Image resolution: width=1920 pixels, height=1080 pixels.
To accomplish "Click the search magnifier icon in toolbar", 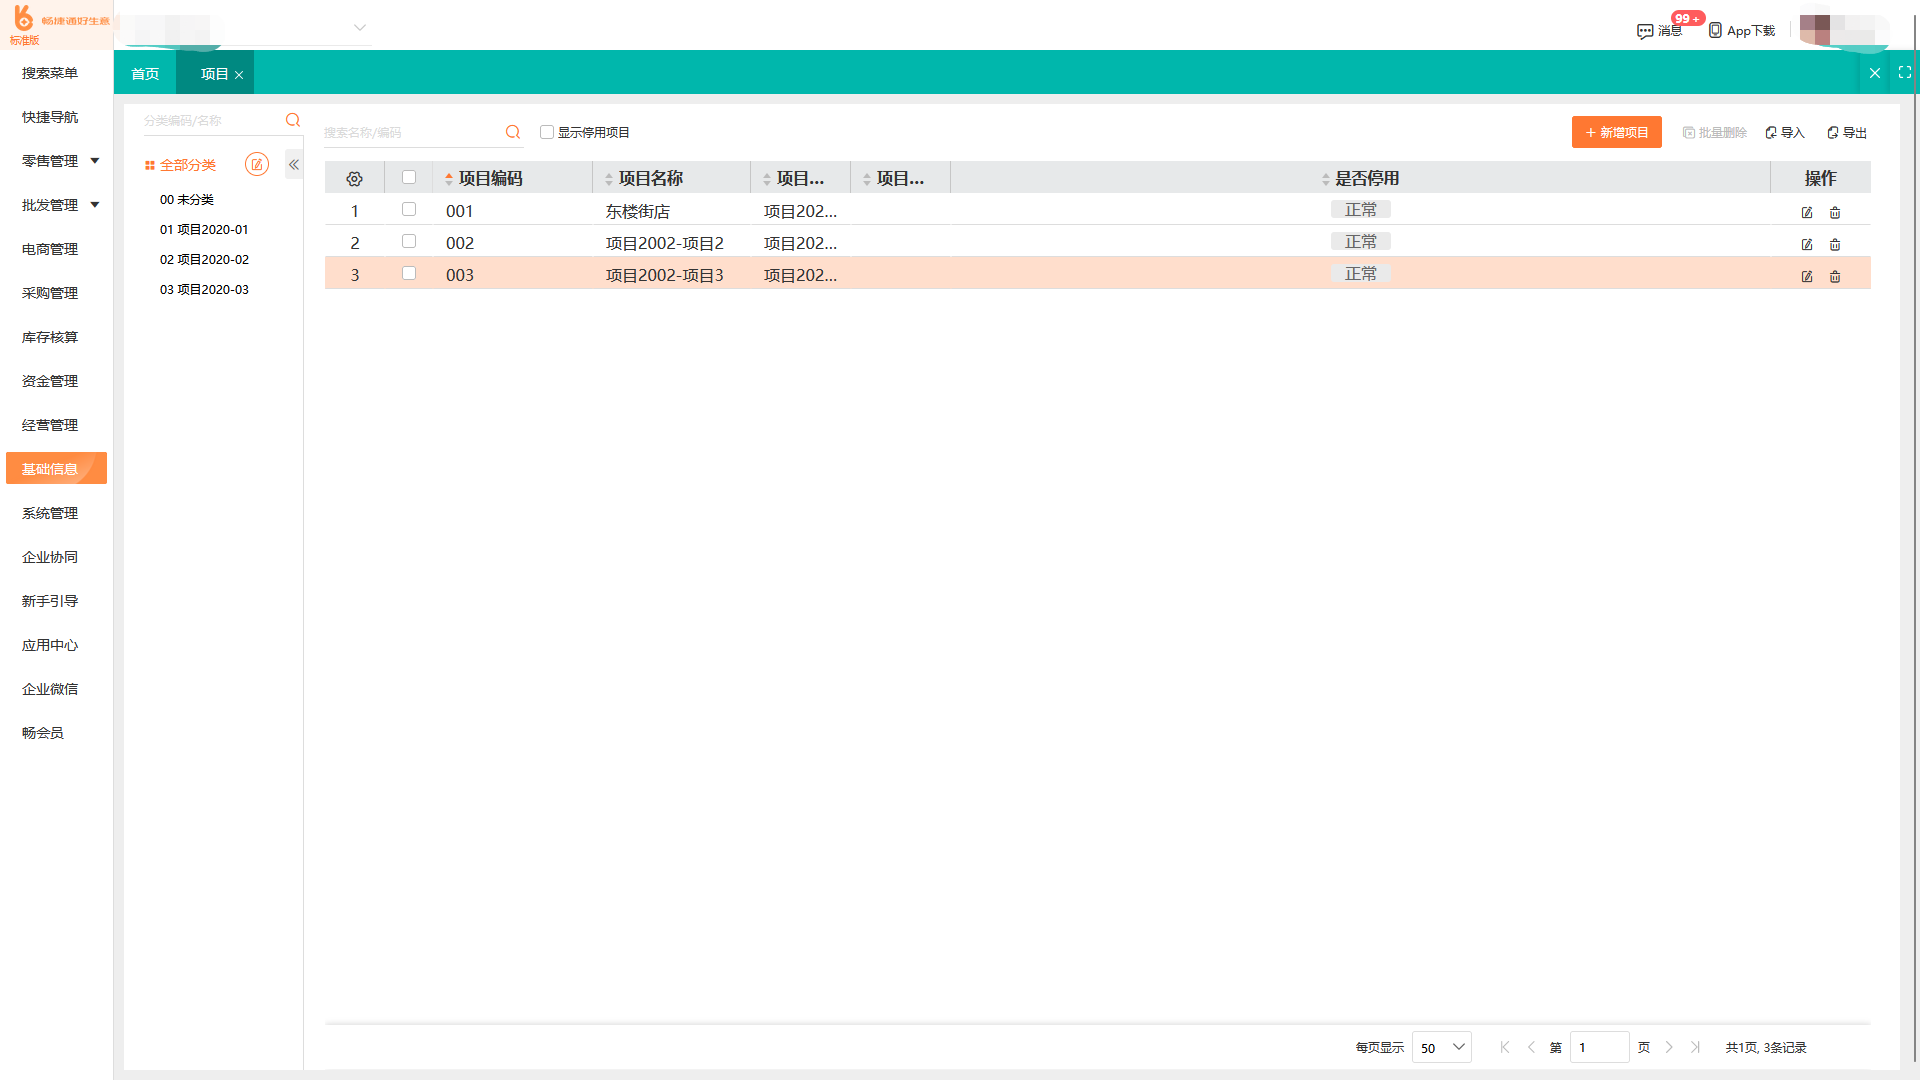I will click(514, 132).
